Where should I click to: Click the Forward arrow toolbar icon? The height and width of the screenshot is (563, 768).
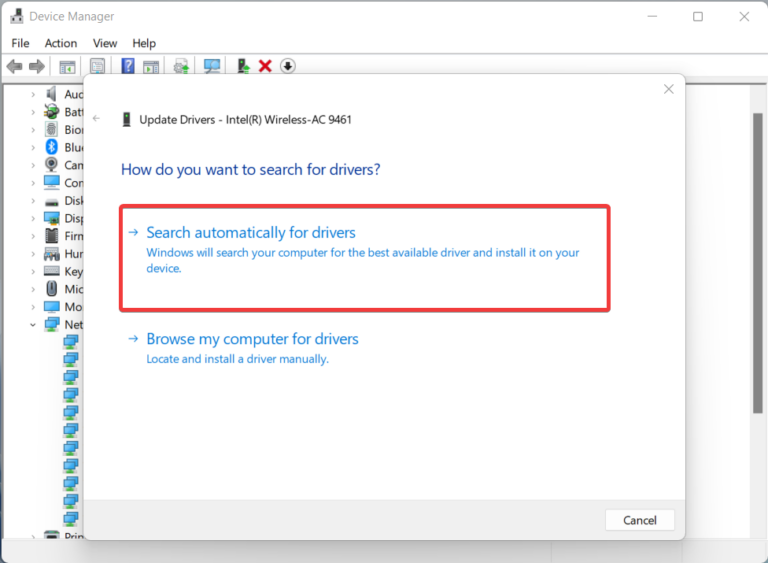pos(37,66)
